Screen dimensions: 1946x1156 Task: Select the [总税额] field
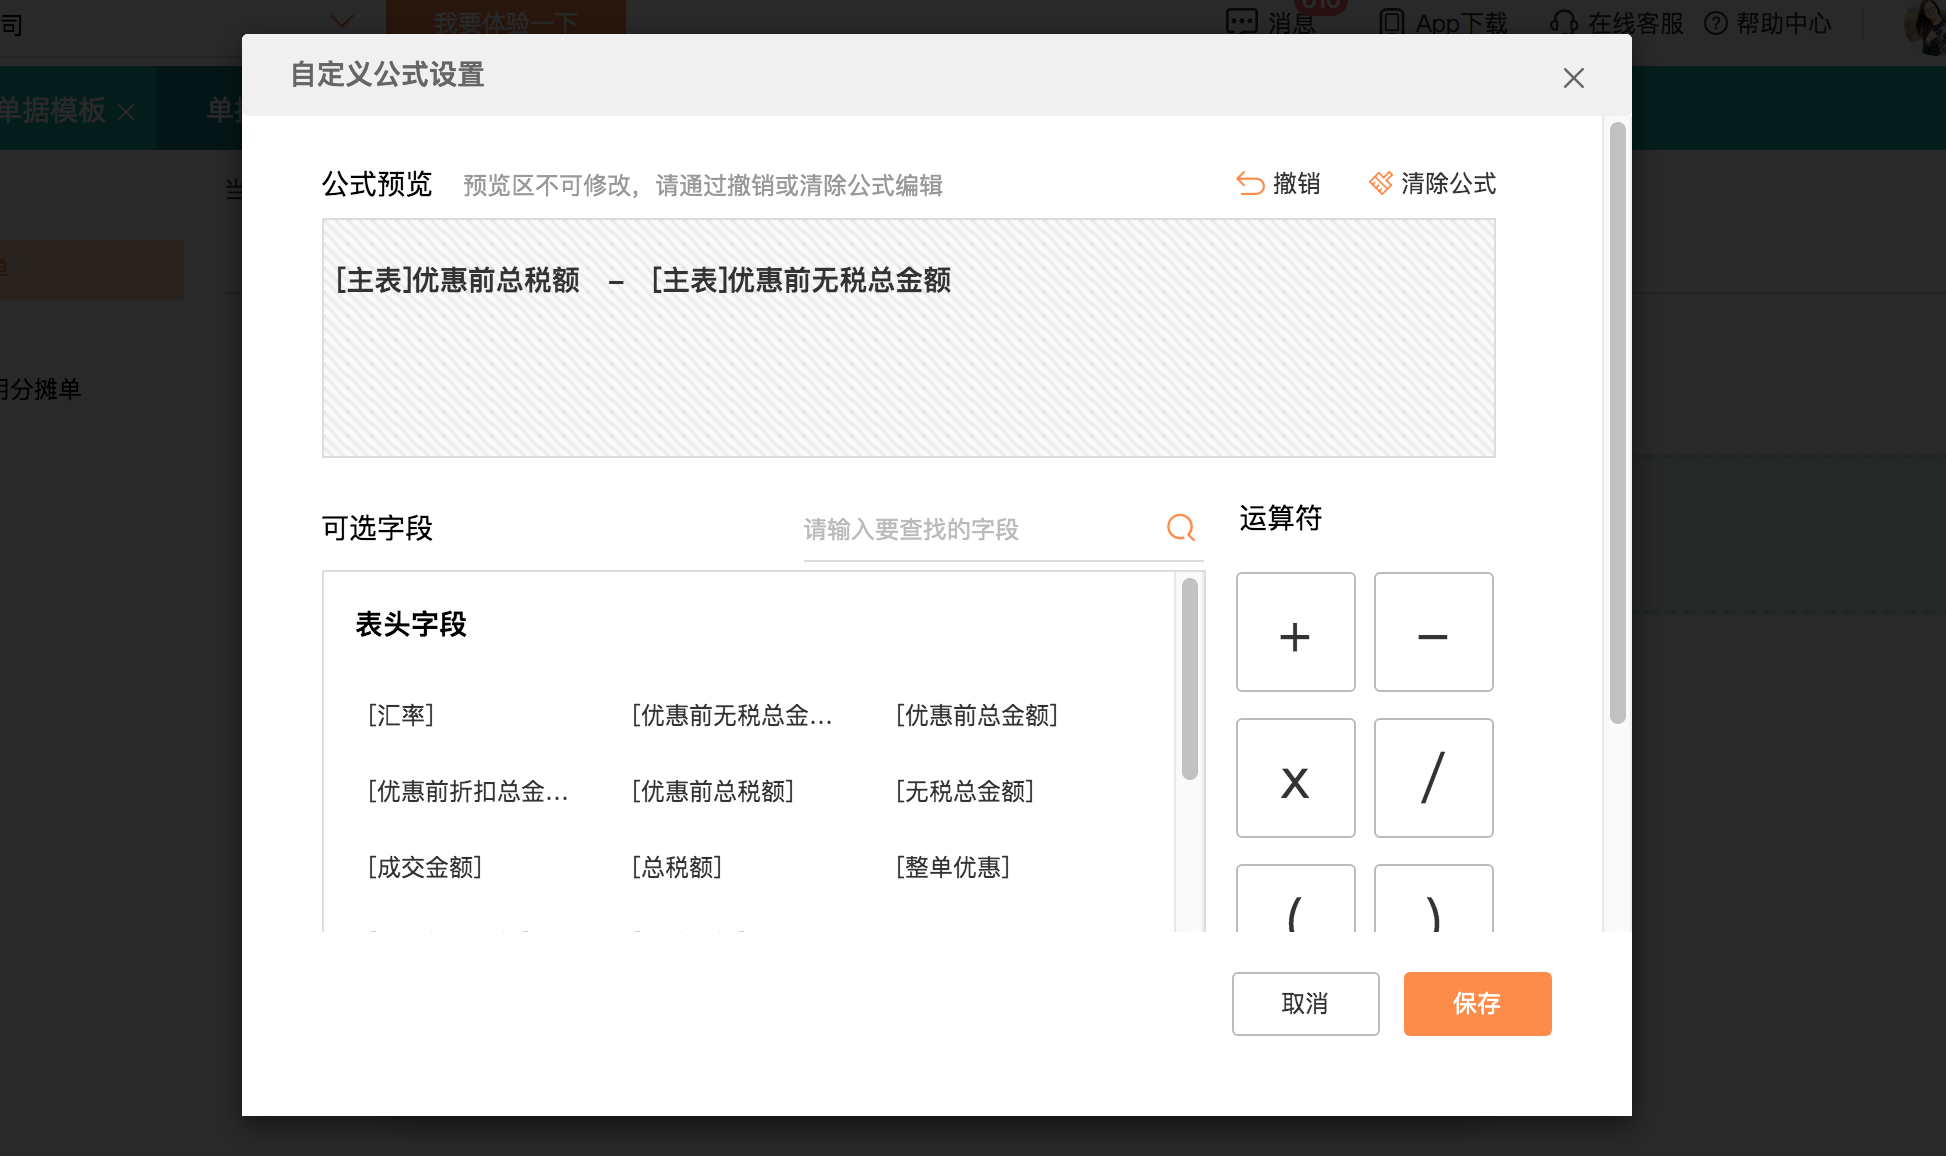point(676,866)
